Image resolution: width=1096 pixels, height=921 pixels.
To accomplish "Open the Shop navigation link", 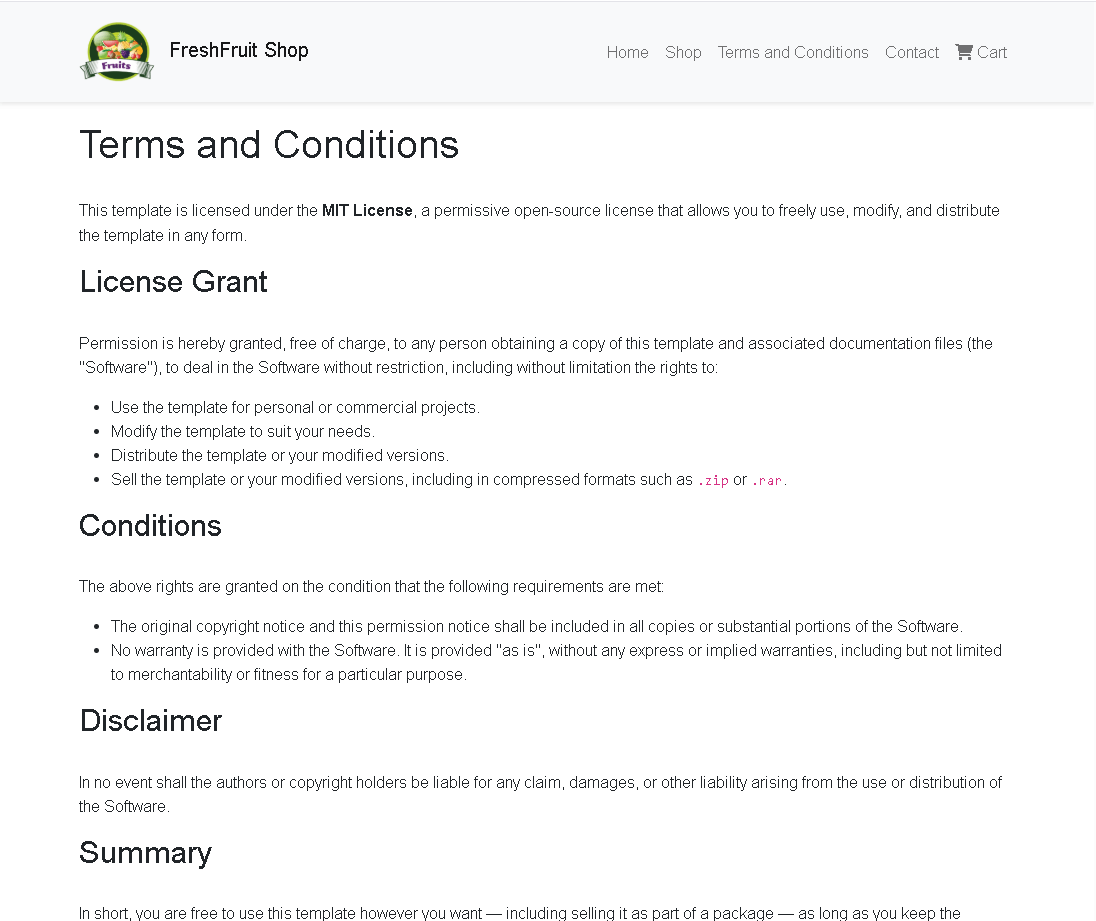I will tap(683, 52).
